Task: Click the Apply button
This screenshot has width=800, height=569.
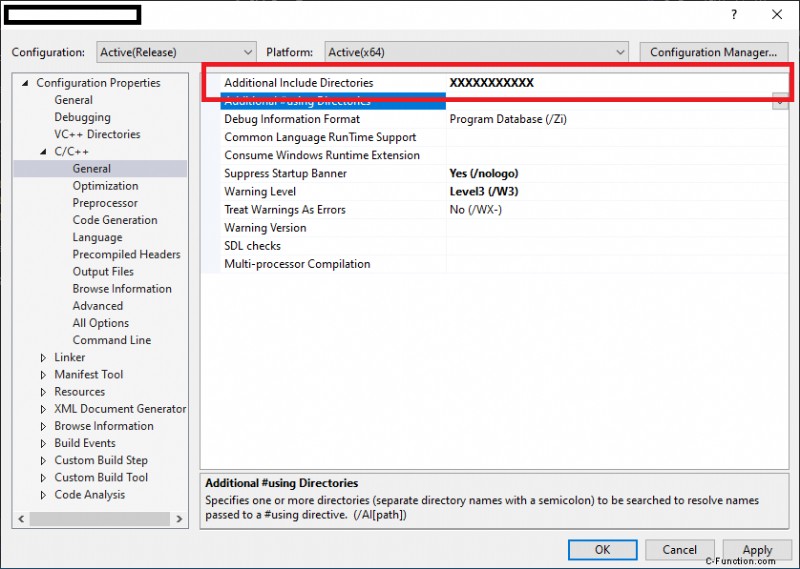Action: coord(757,549)
